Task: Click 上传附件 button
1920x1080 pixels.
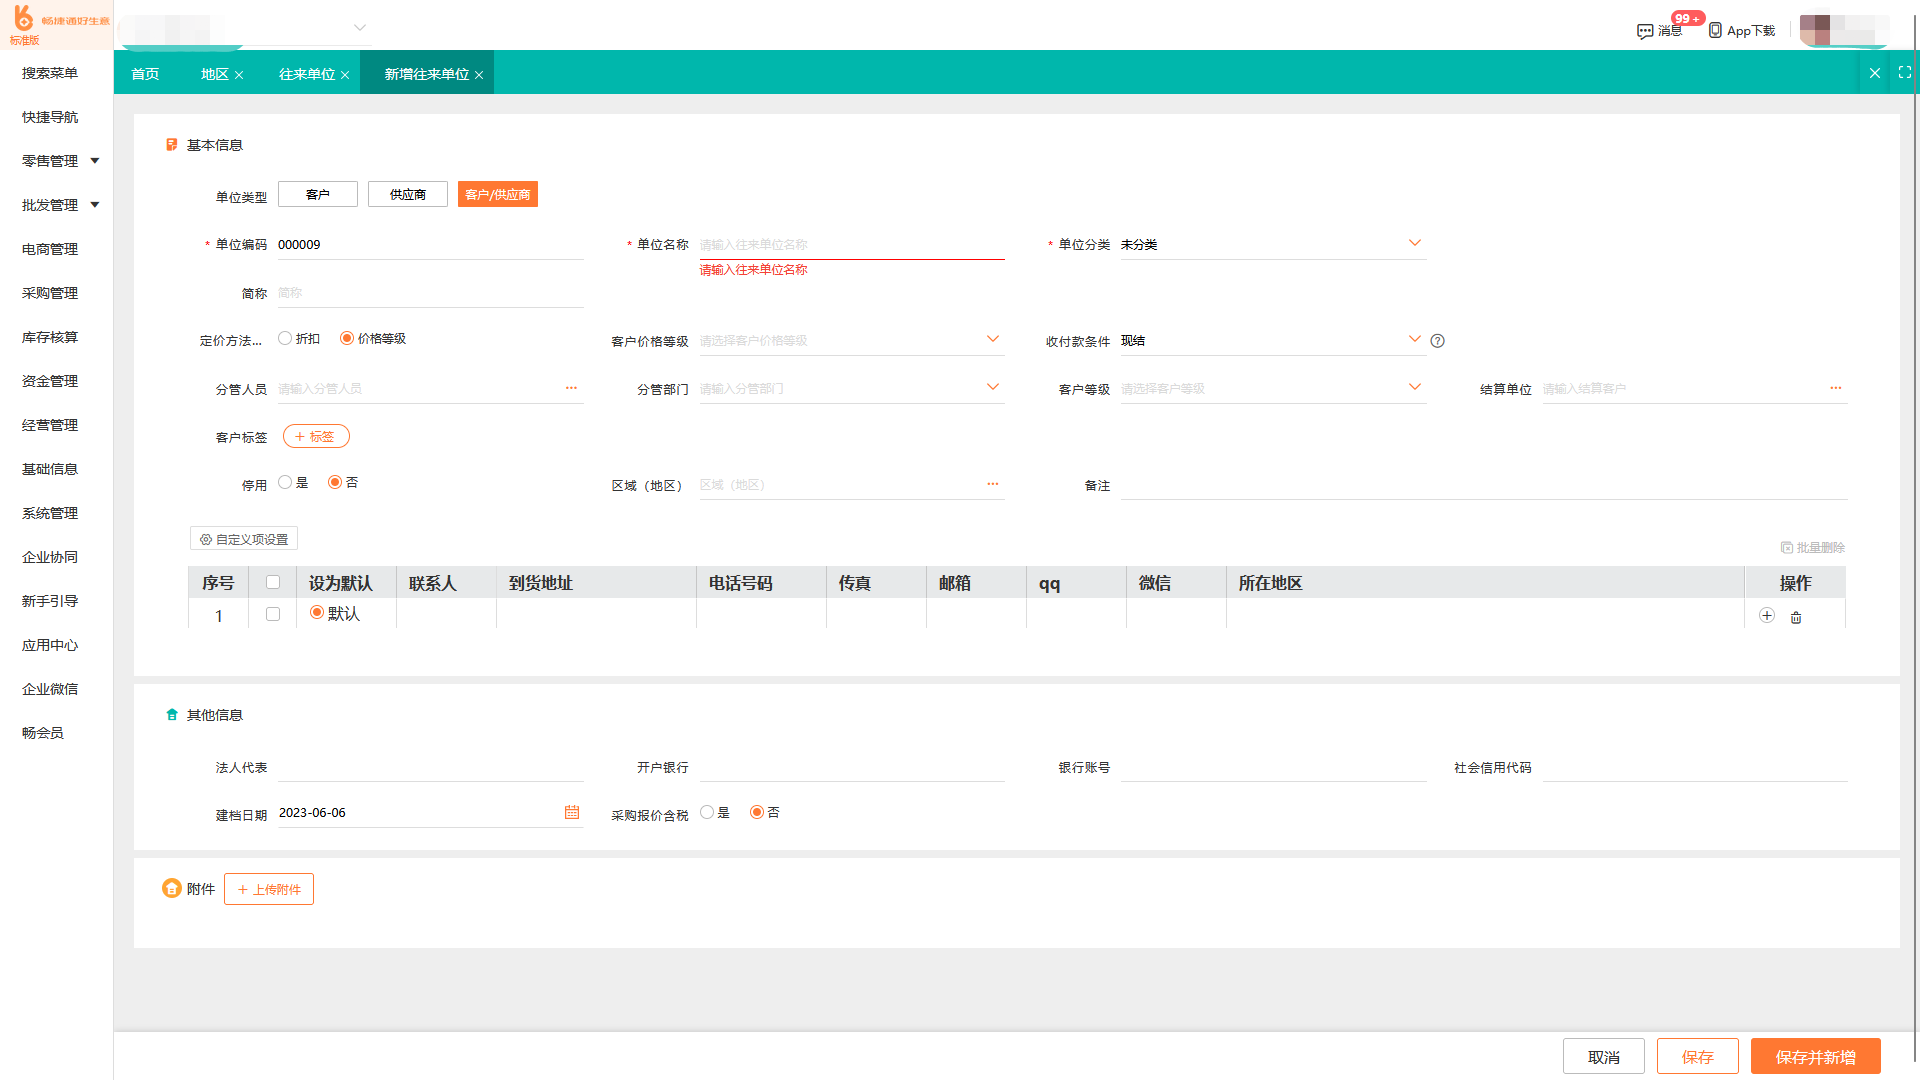Action: [x=269, y=889]
